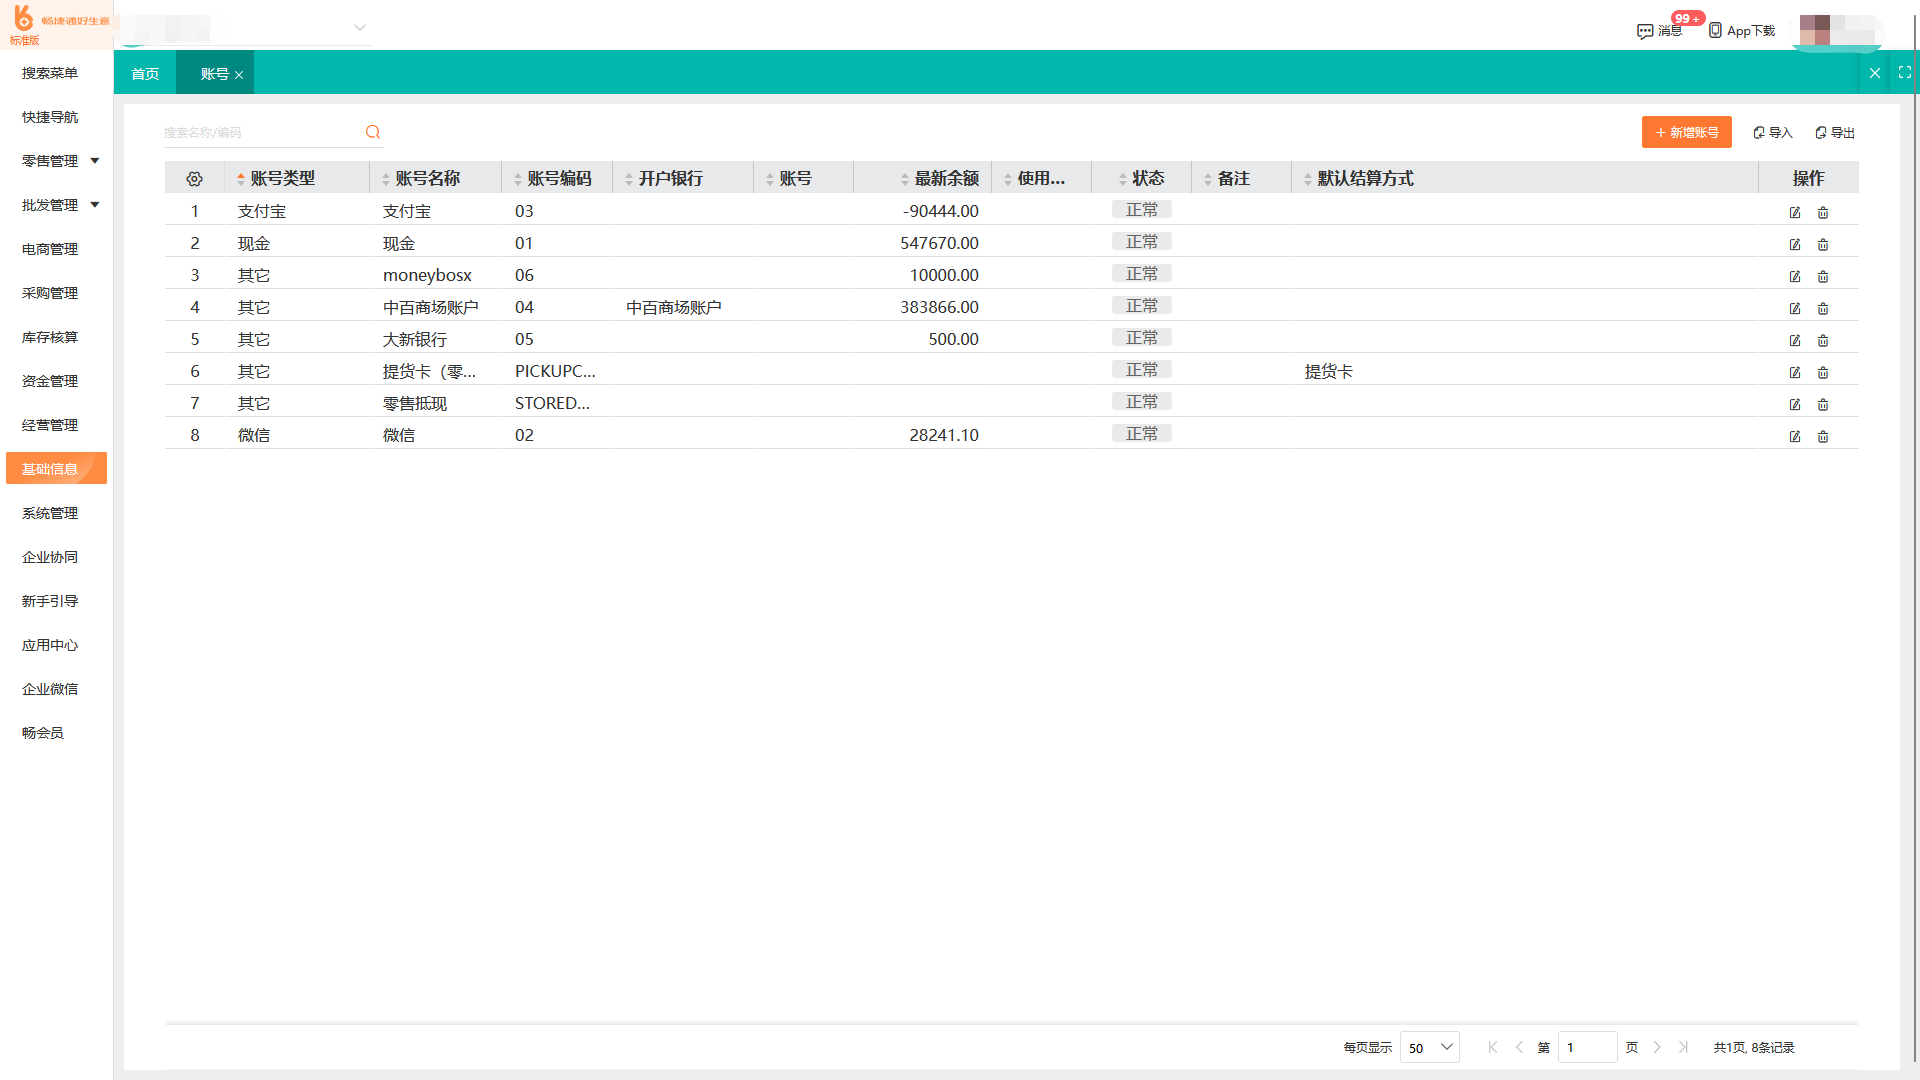Click the search magnifier icon
The image size is (1920, 1080).
tap(373, 132)
